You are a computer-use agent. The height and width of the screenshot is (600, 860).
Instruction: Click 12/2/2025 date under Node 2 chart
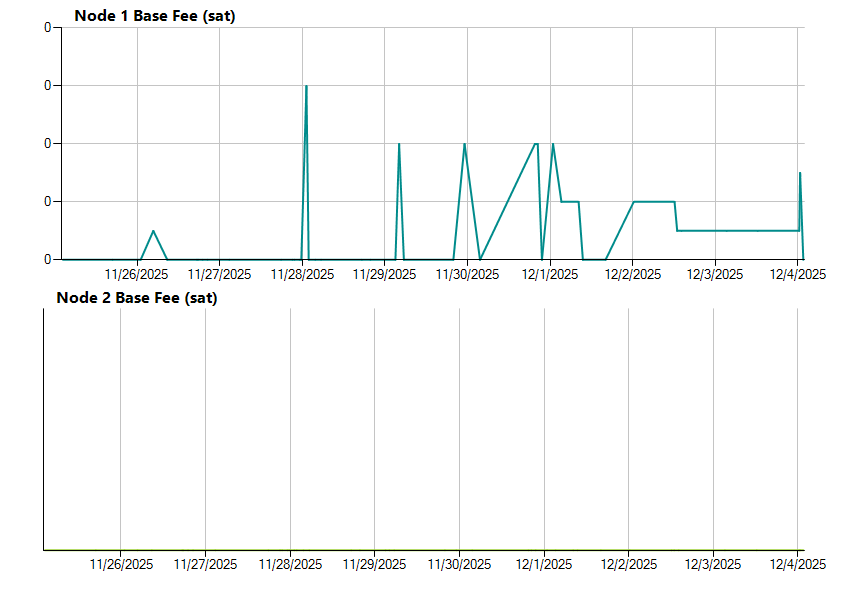628,564
